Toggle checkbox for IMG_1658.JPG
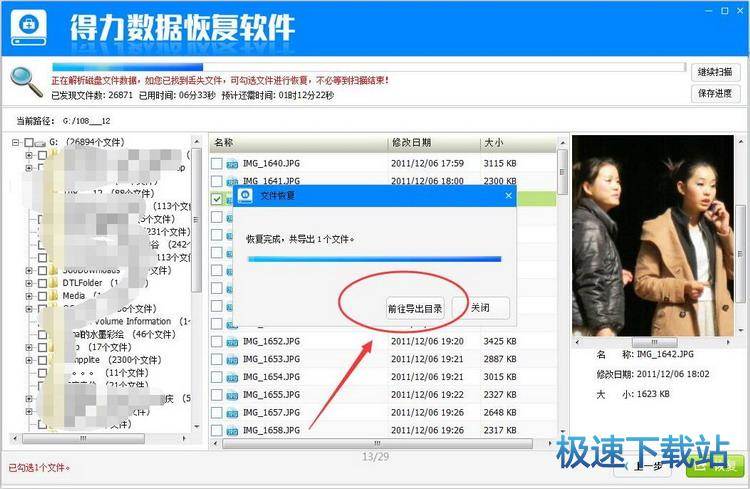750x489 pixels. point(217,431)
